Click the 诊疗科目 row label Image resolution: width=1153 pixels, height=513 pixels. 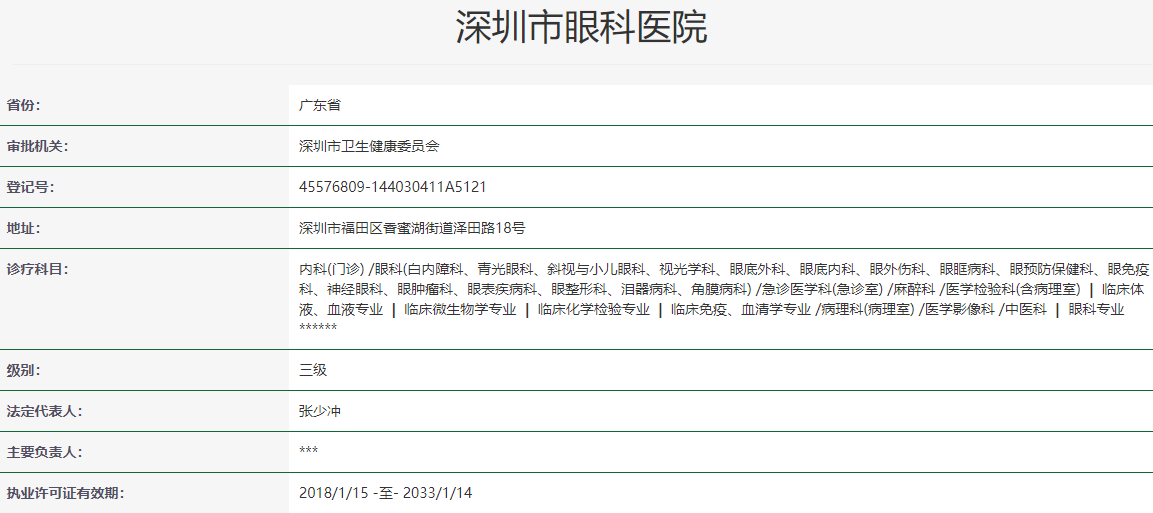[x=37, y=269]
